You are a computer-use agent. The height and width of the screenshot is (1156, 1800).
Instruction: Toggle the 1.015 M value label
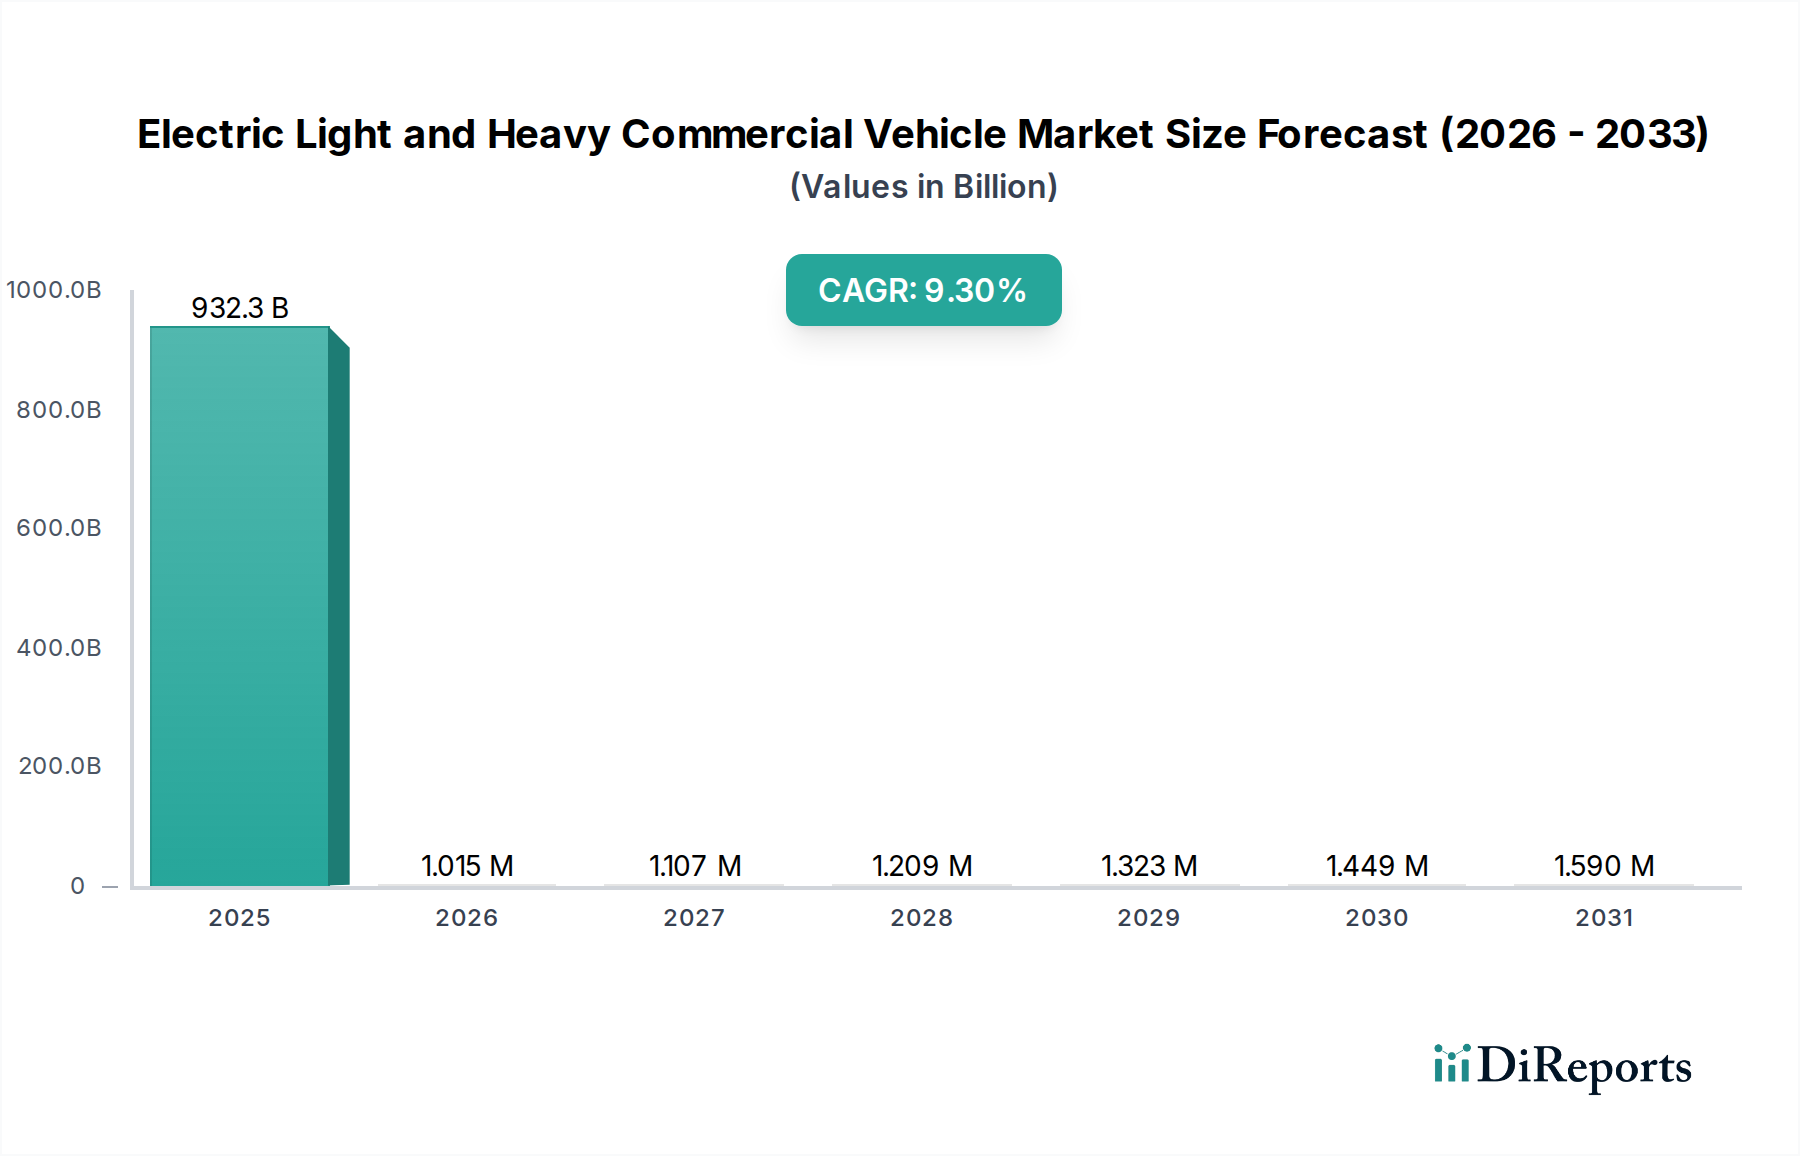tap(467, 865)
